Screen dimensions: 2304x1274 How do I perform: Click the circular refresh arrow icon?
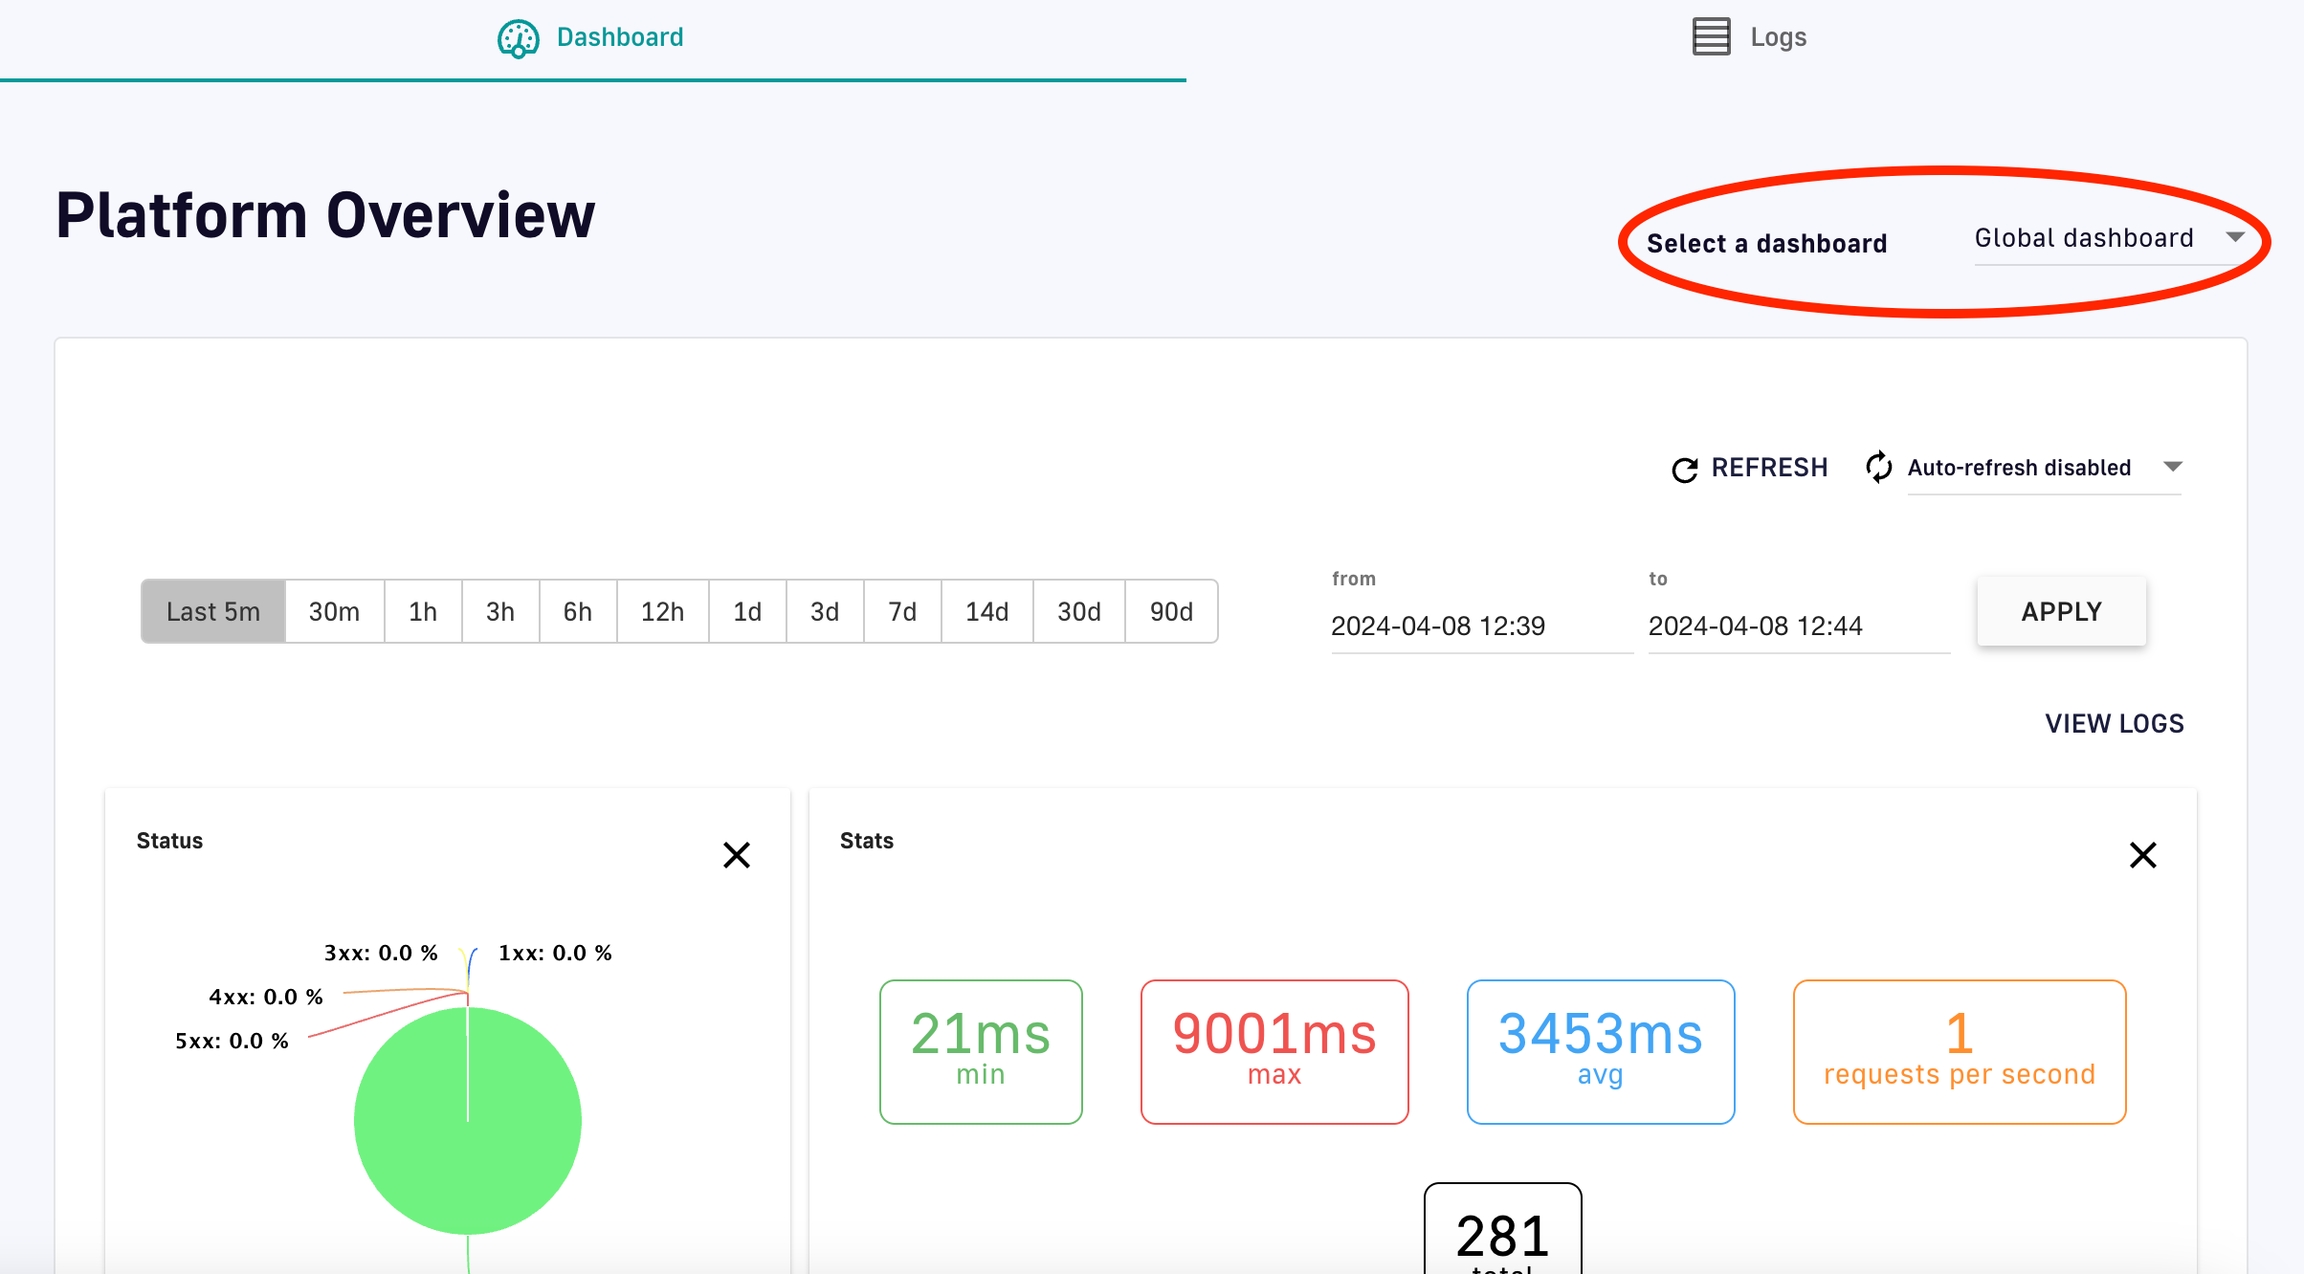click(1685, 469)
